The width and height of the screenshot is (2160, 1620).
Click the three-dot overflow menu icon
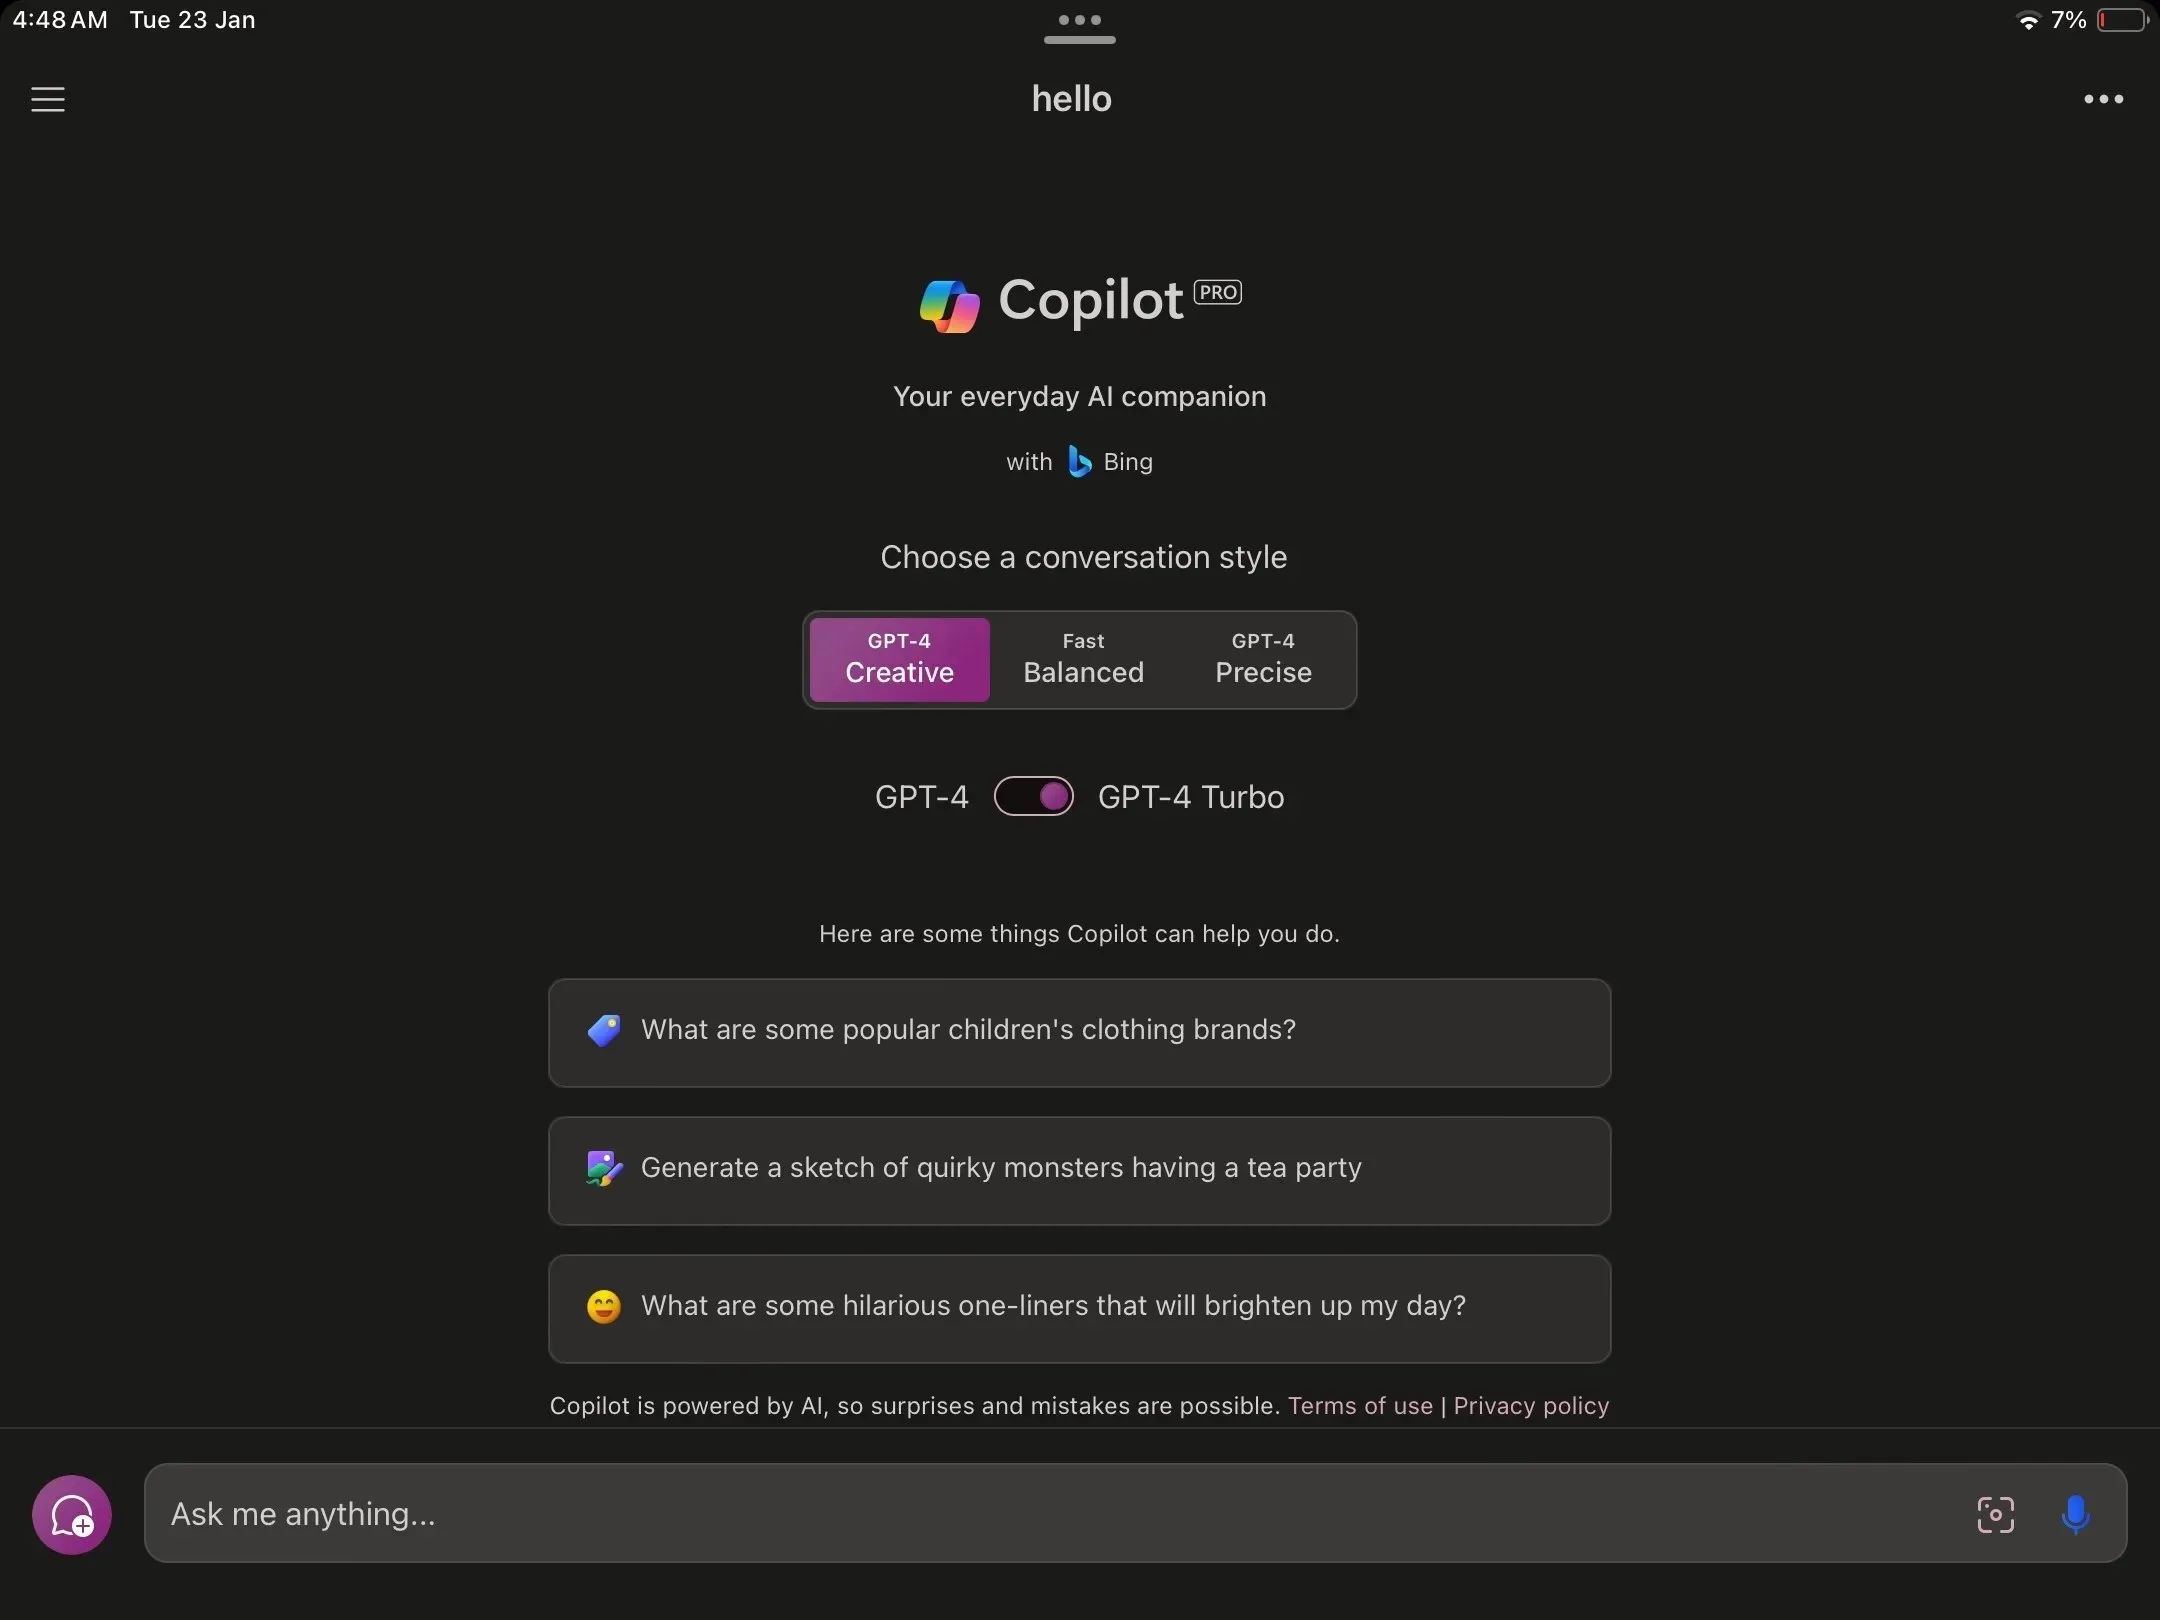(x=2104, y=95)
